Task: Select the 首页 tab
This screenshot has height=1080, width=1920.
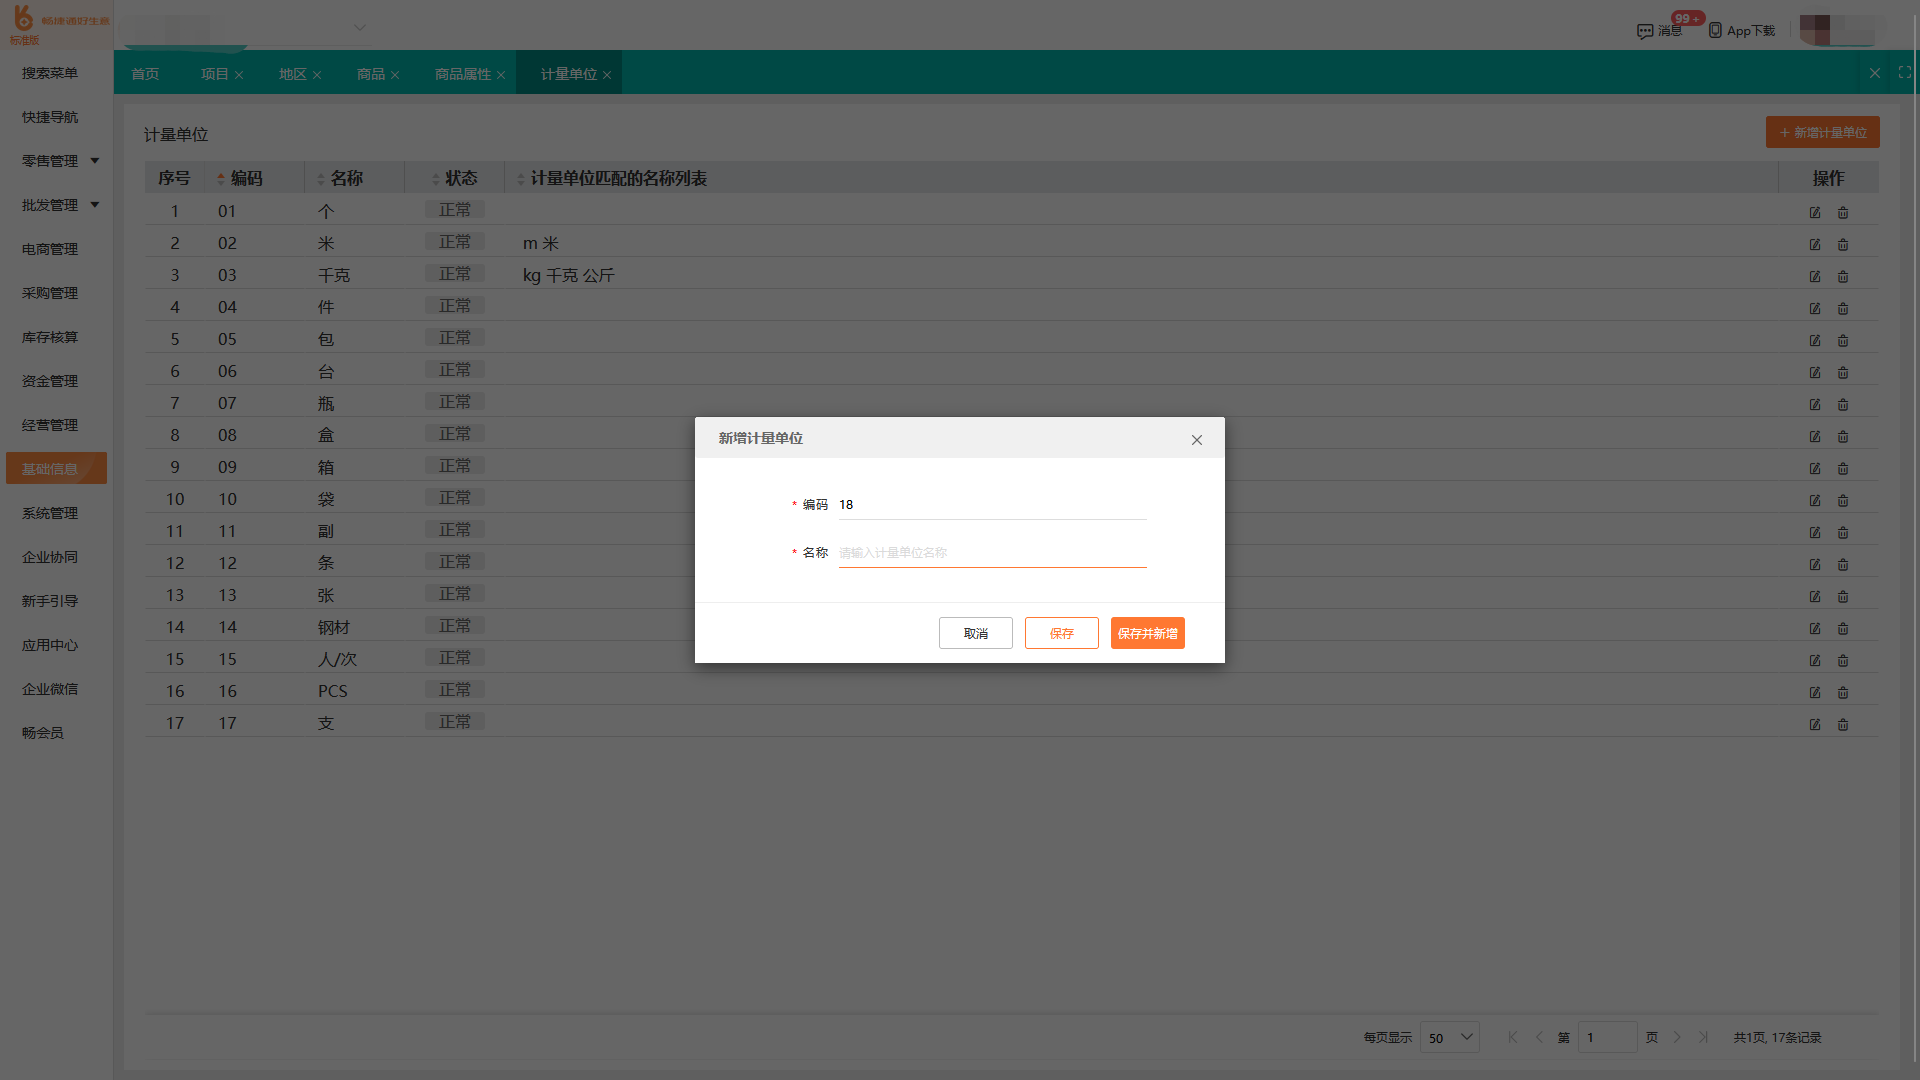Action: pyautogui.click(x=145, y=74)
